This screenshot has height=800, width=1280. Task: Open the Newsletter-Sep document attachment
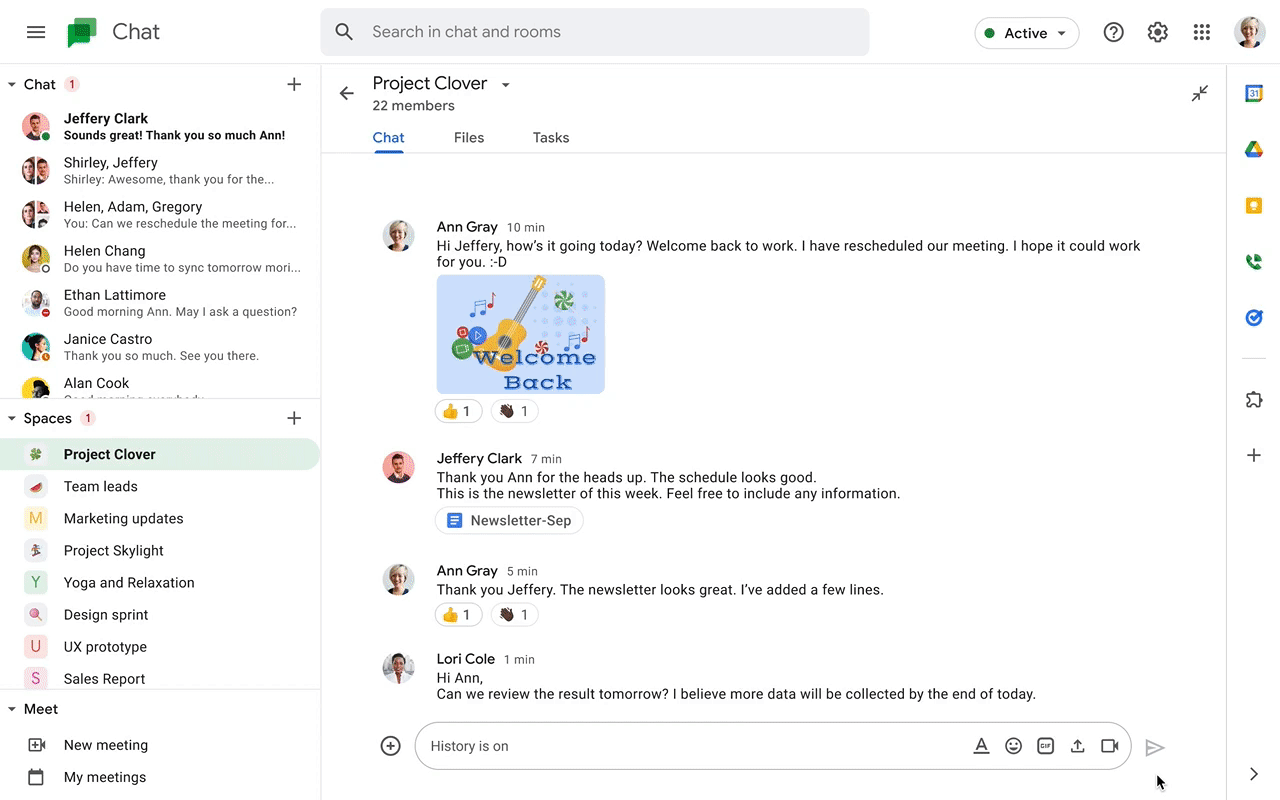(509, 521)
